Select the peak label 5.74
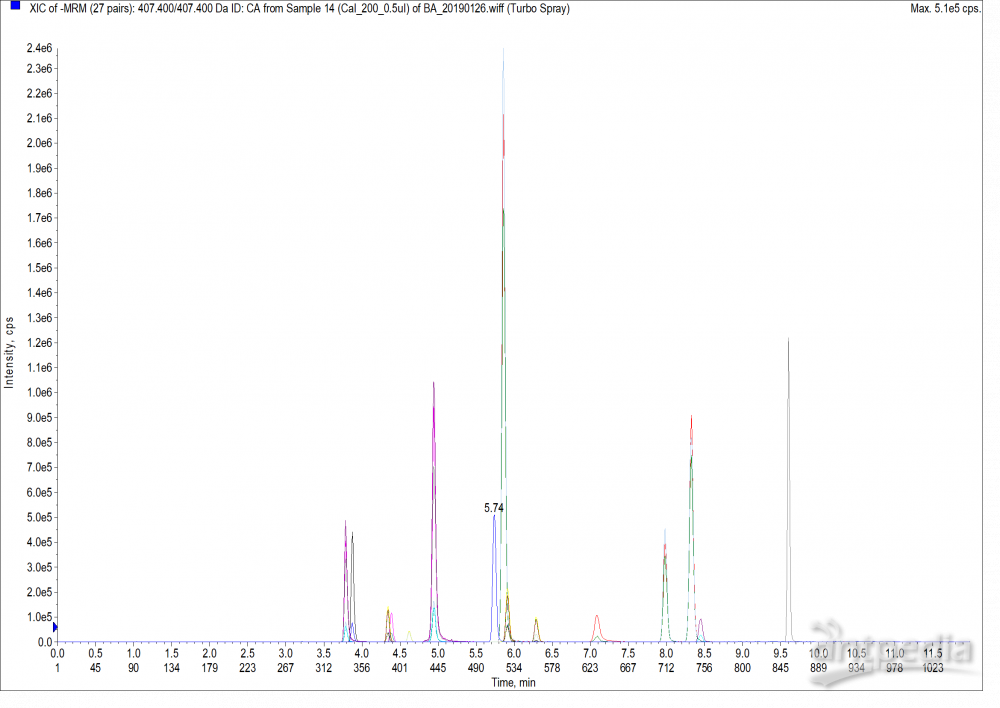 (x=493, y=508)
